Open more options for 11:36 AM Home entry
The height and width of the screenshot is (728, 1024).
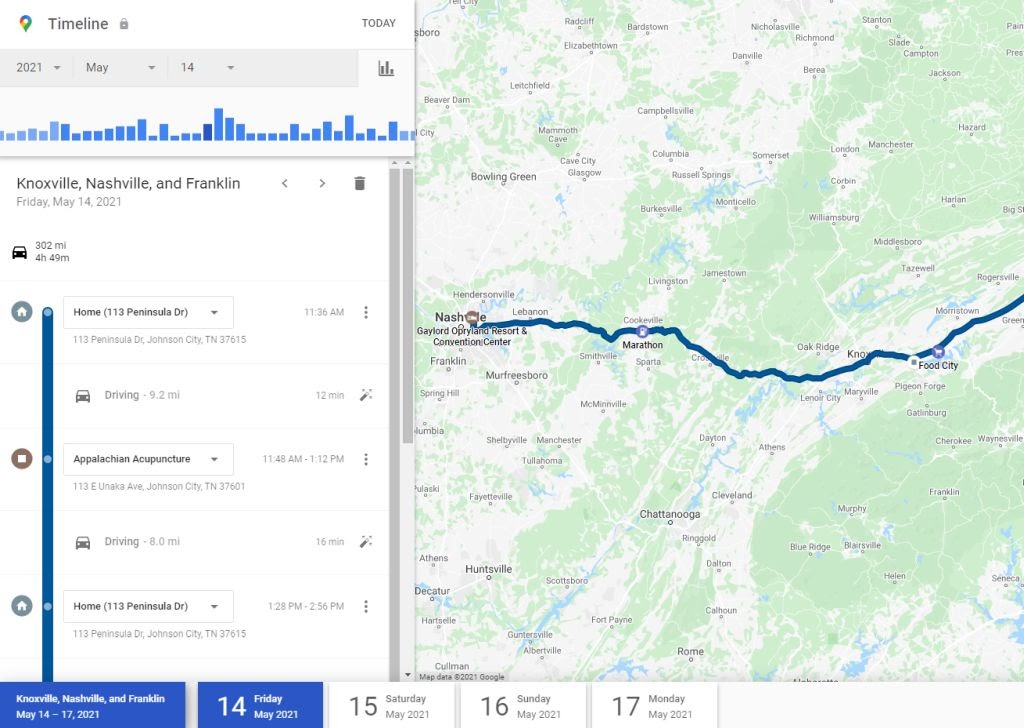point(366,312)
